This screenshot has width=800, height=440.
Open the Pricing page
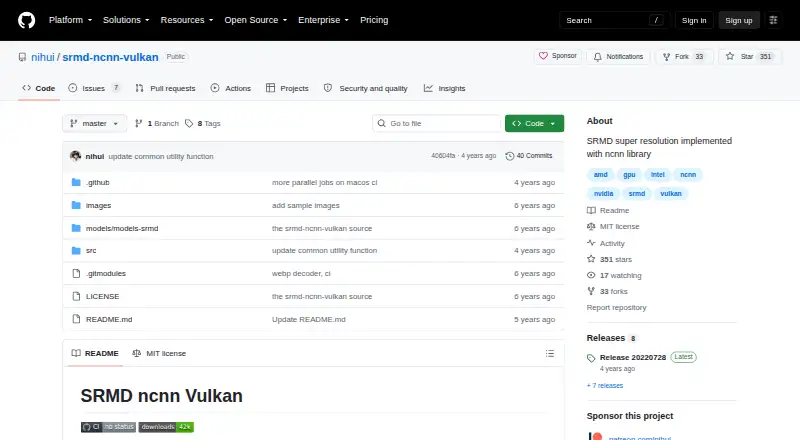point(374,20)
